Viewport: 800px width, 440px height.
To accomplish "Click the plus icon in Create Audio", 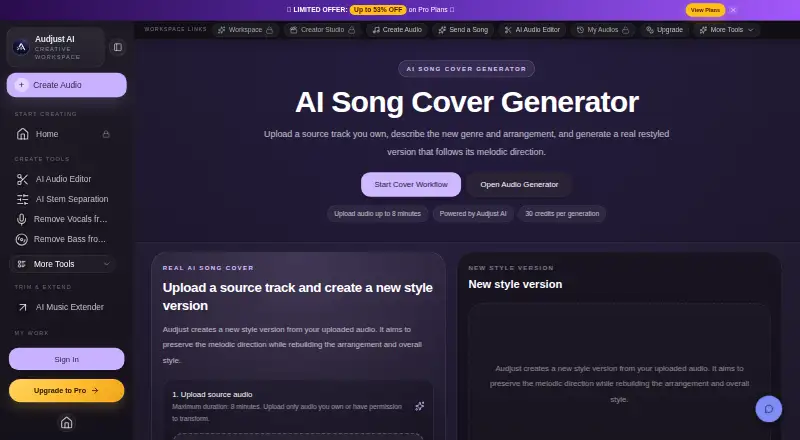I will coord(21,85).
